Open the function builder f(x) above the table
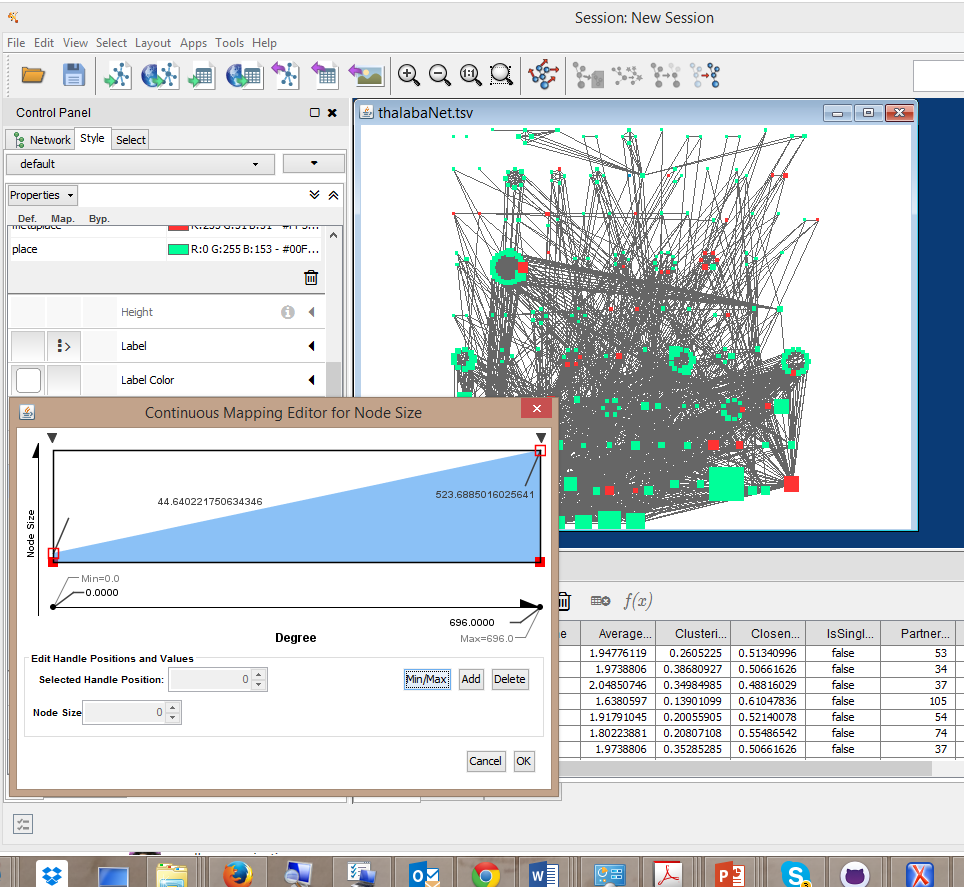This screenshot has height=887, width=964. tap(636, 600)
